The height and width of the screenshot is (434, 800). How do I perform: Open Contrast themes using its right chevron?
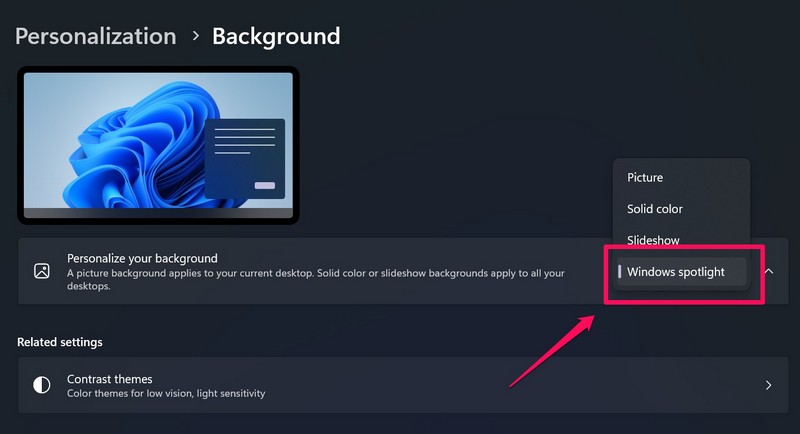(x=768, y=385)
